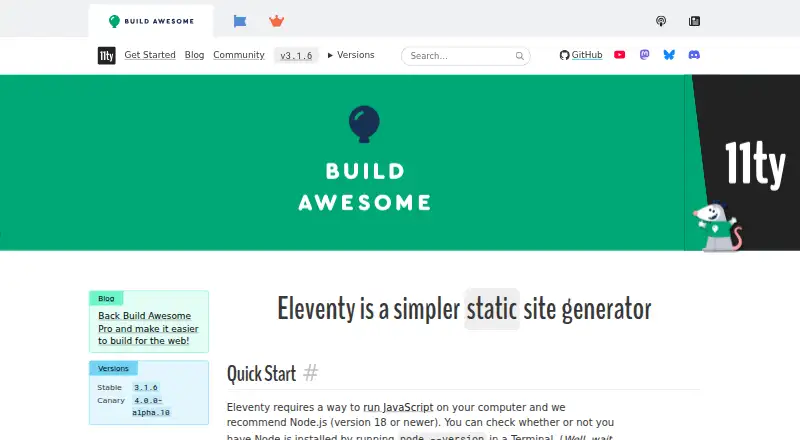Click the Build Awesome banner title
This screenshot has width=800, height=440.
click(x=364, y=187)
